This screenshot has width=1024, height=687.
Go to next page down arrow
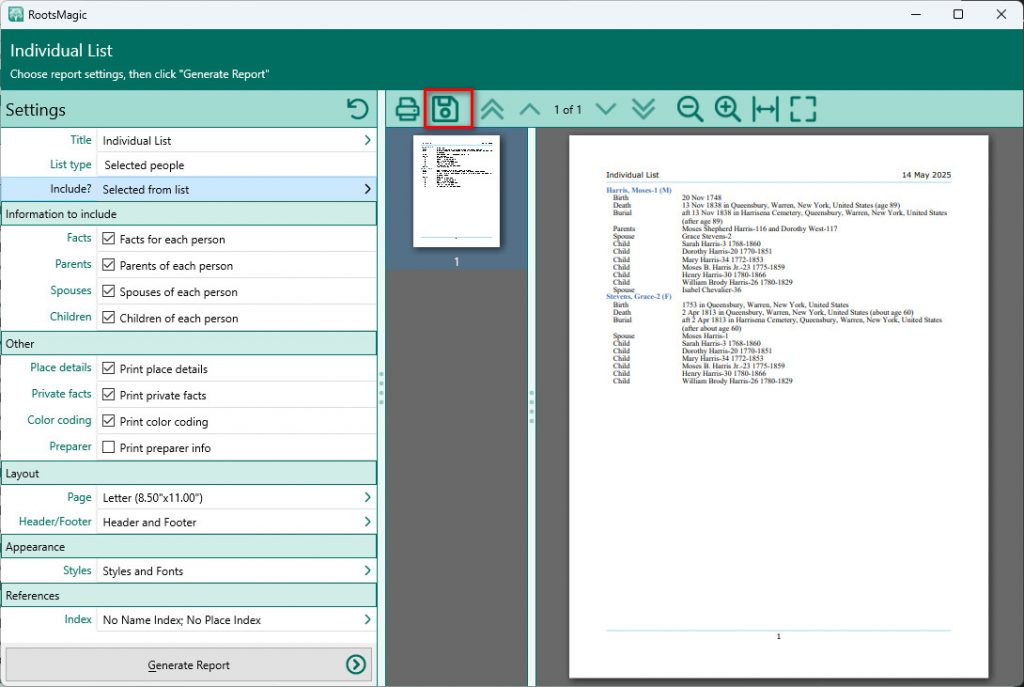click(x=605, y=109)
